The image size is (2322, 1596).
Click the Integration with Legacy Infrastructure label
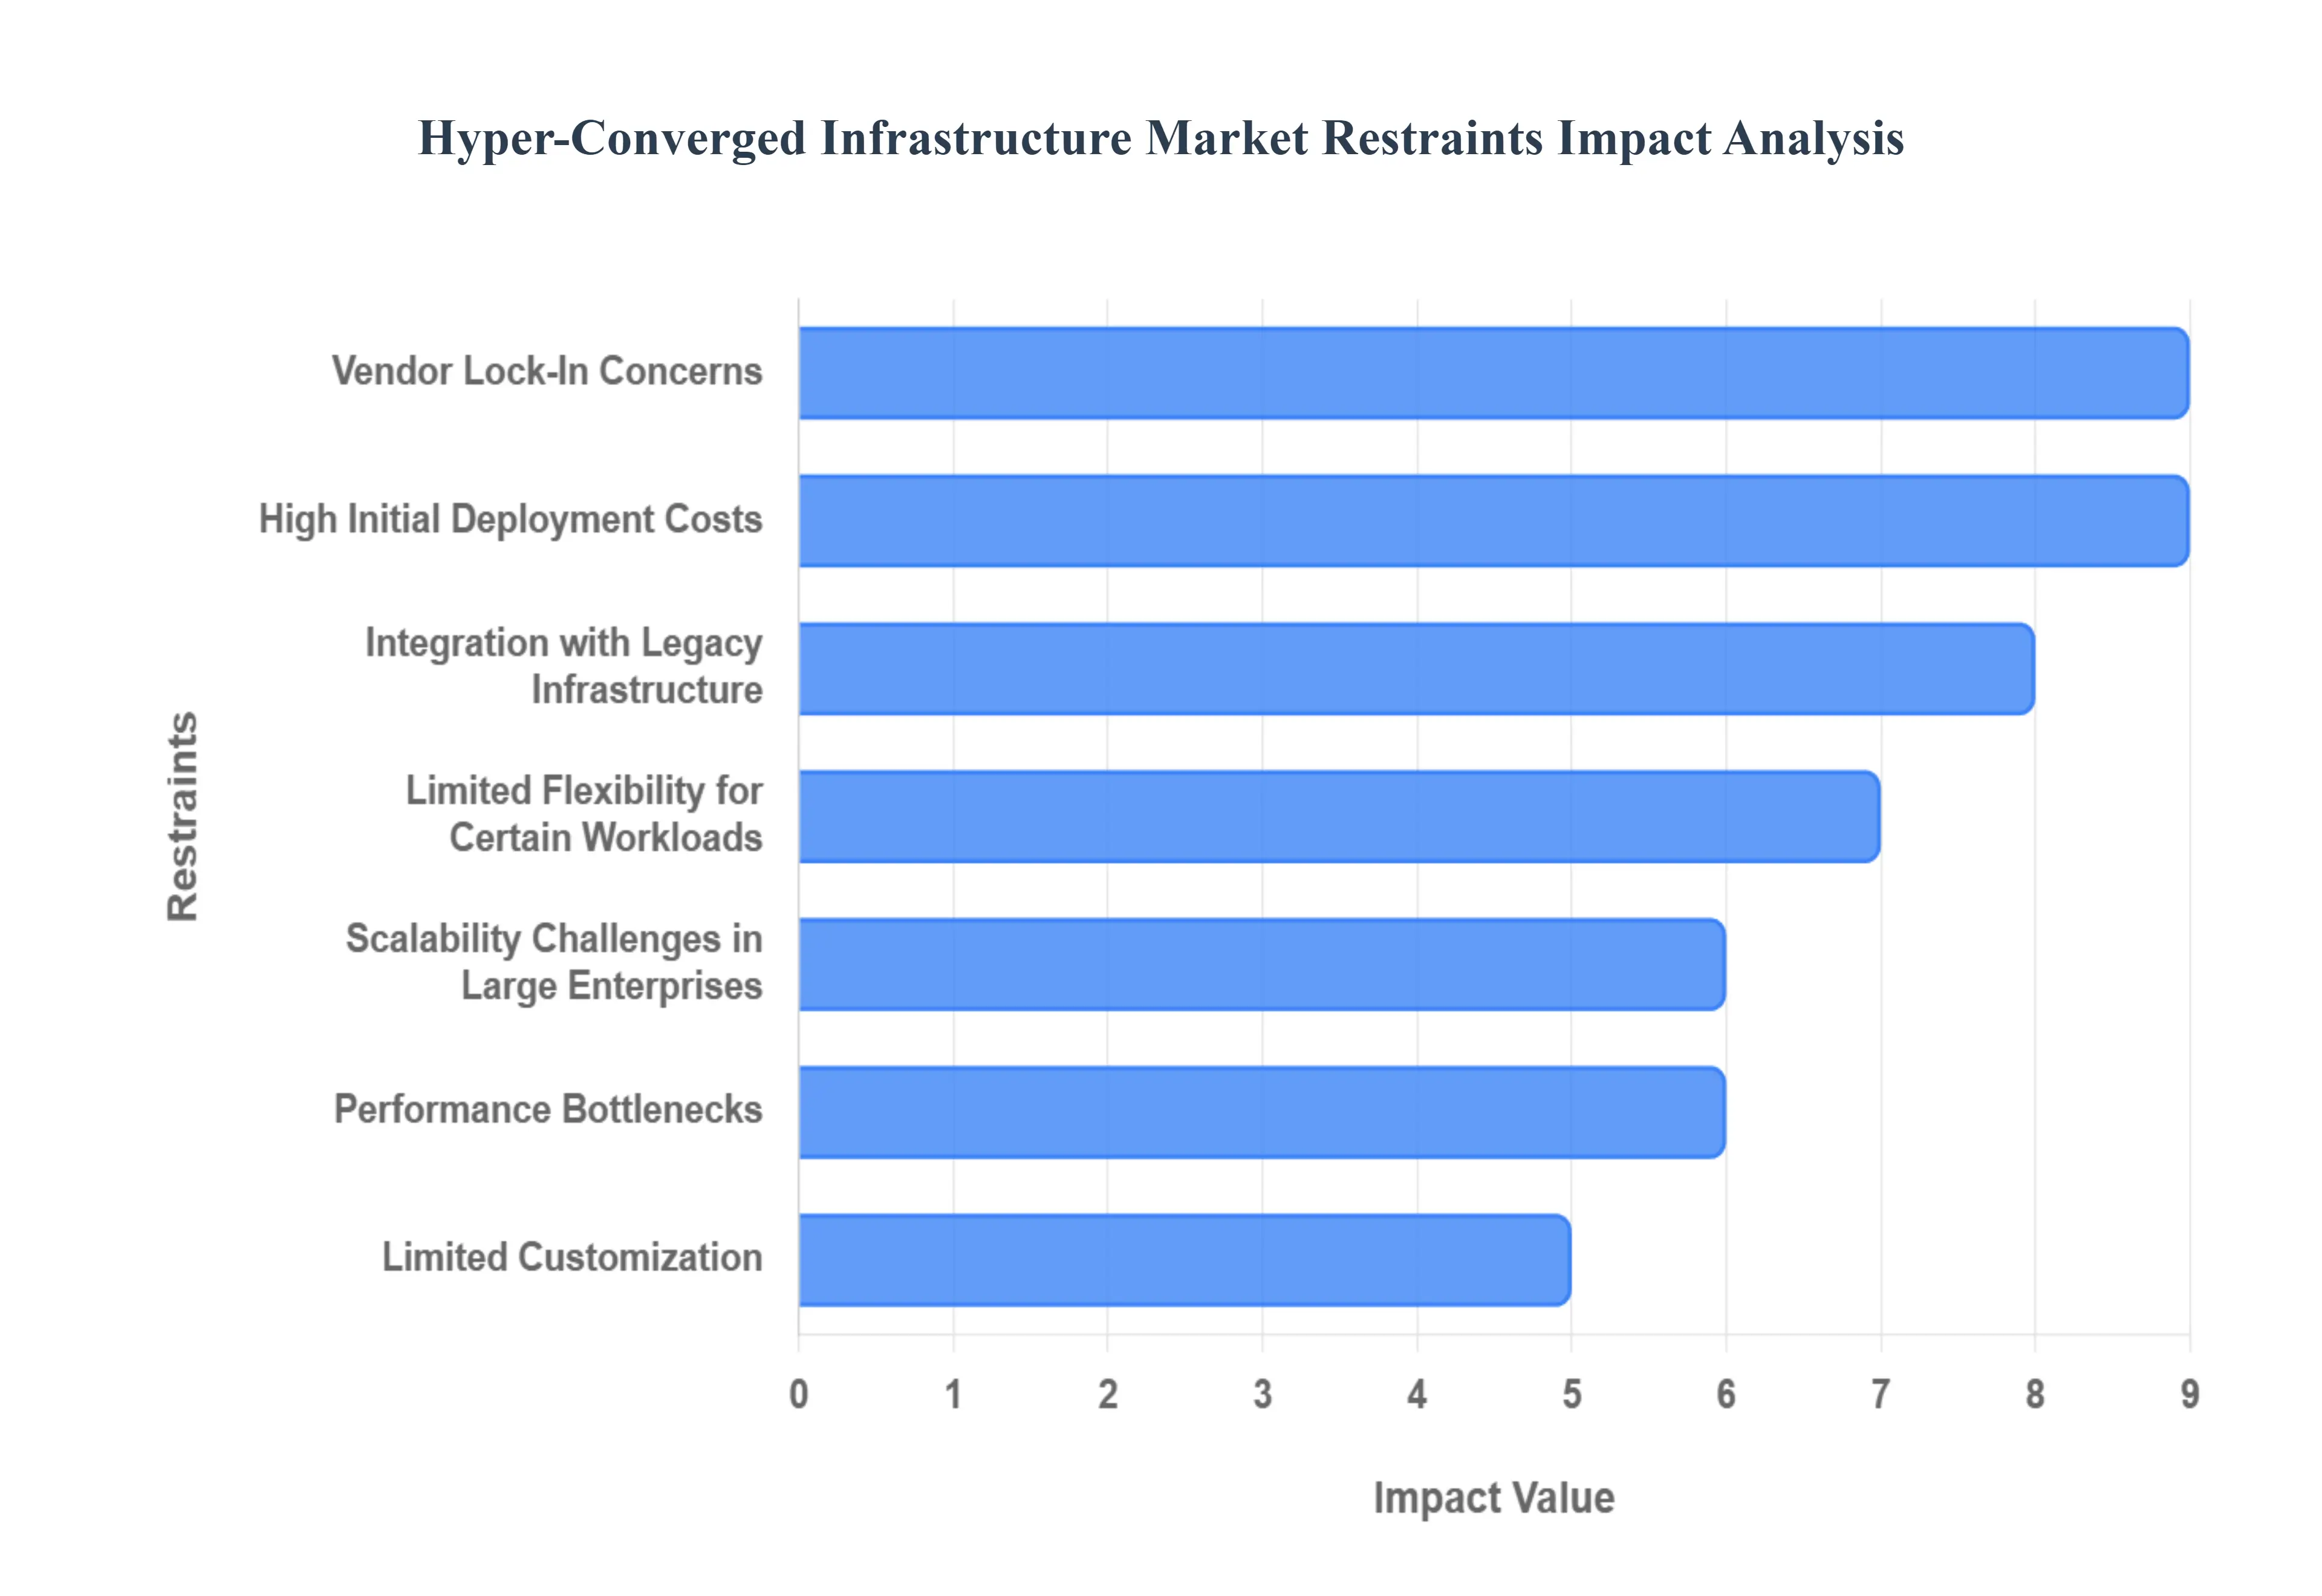point(564,666)
